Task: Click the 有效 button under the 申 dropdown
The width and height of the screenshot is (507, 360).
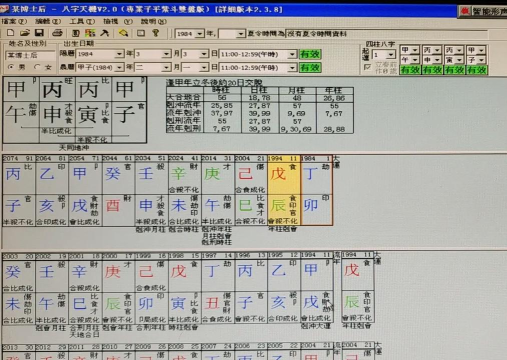Action: [x=432, y=70]
